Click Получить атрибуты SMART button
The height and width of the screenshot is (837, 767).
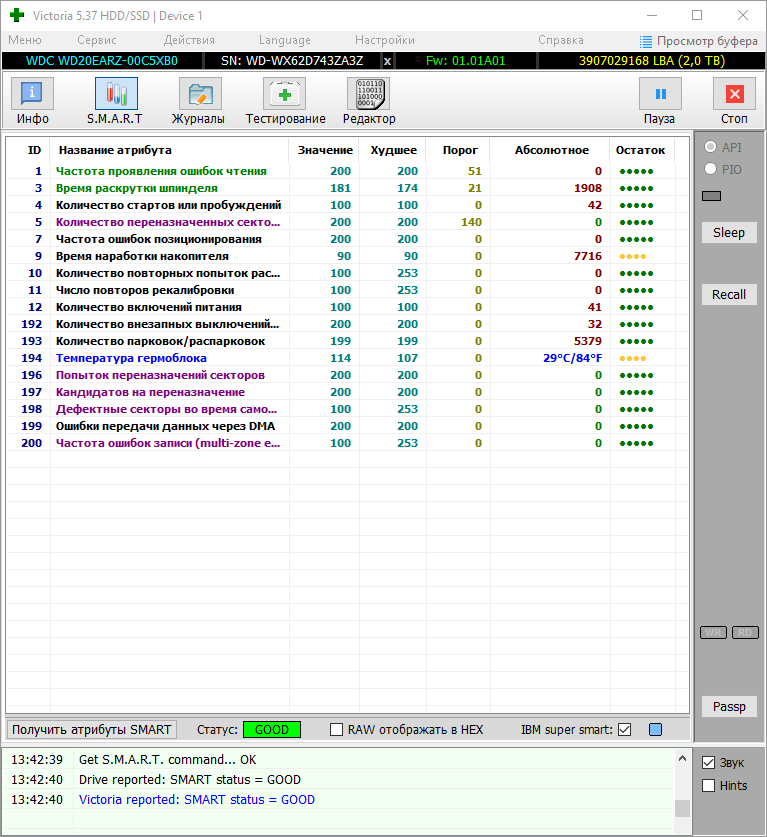coord(92,730)
